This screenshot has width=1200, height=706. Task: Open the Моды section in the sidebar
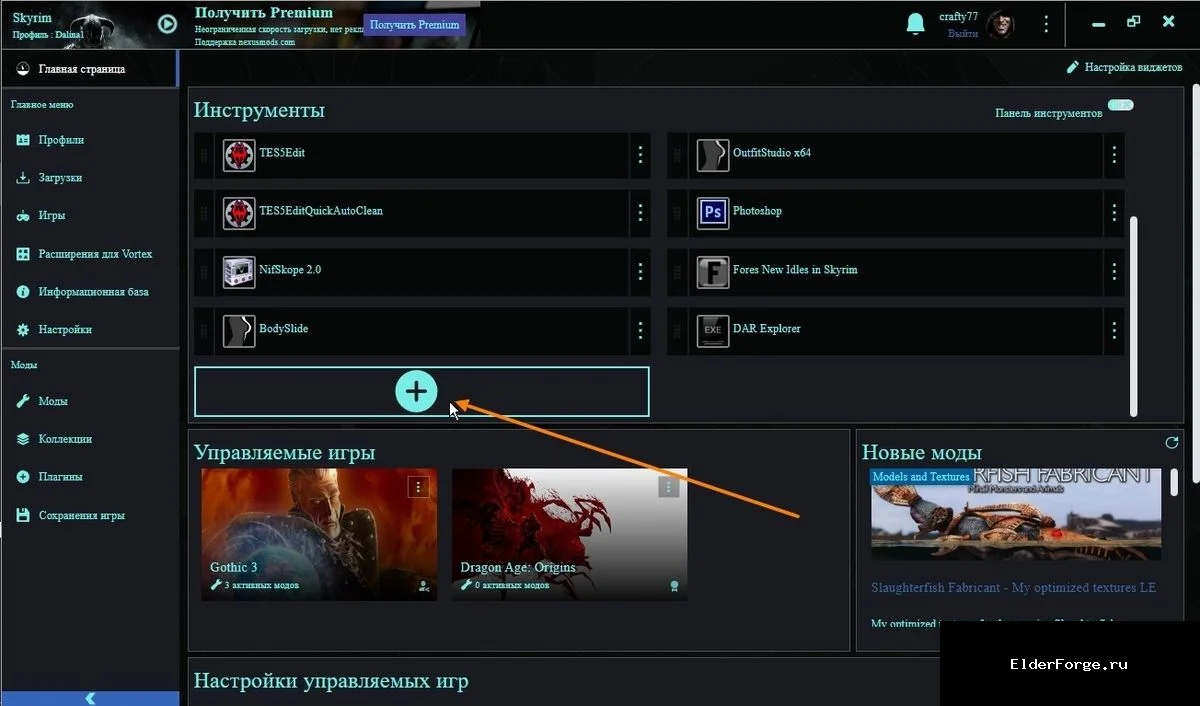53,401
